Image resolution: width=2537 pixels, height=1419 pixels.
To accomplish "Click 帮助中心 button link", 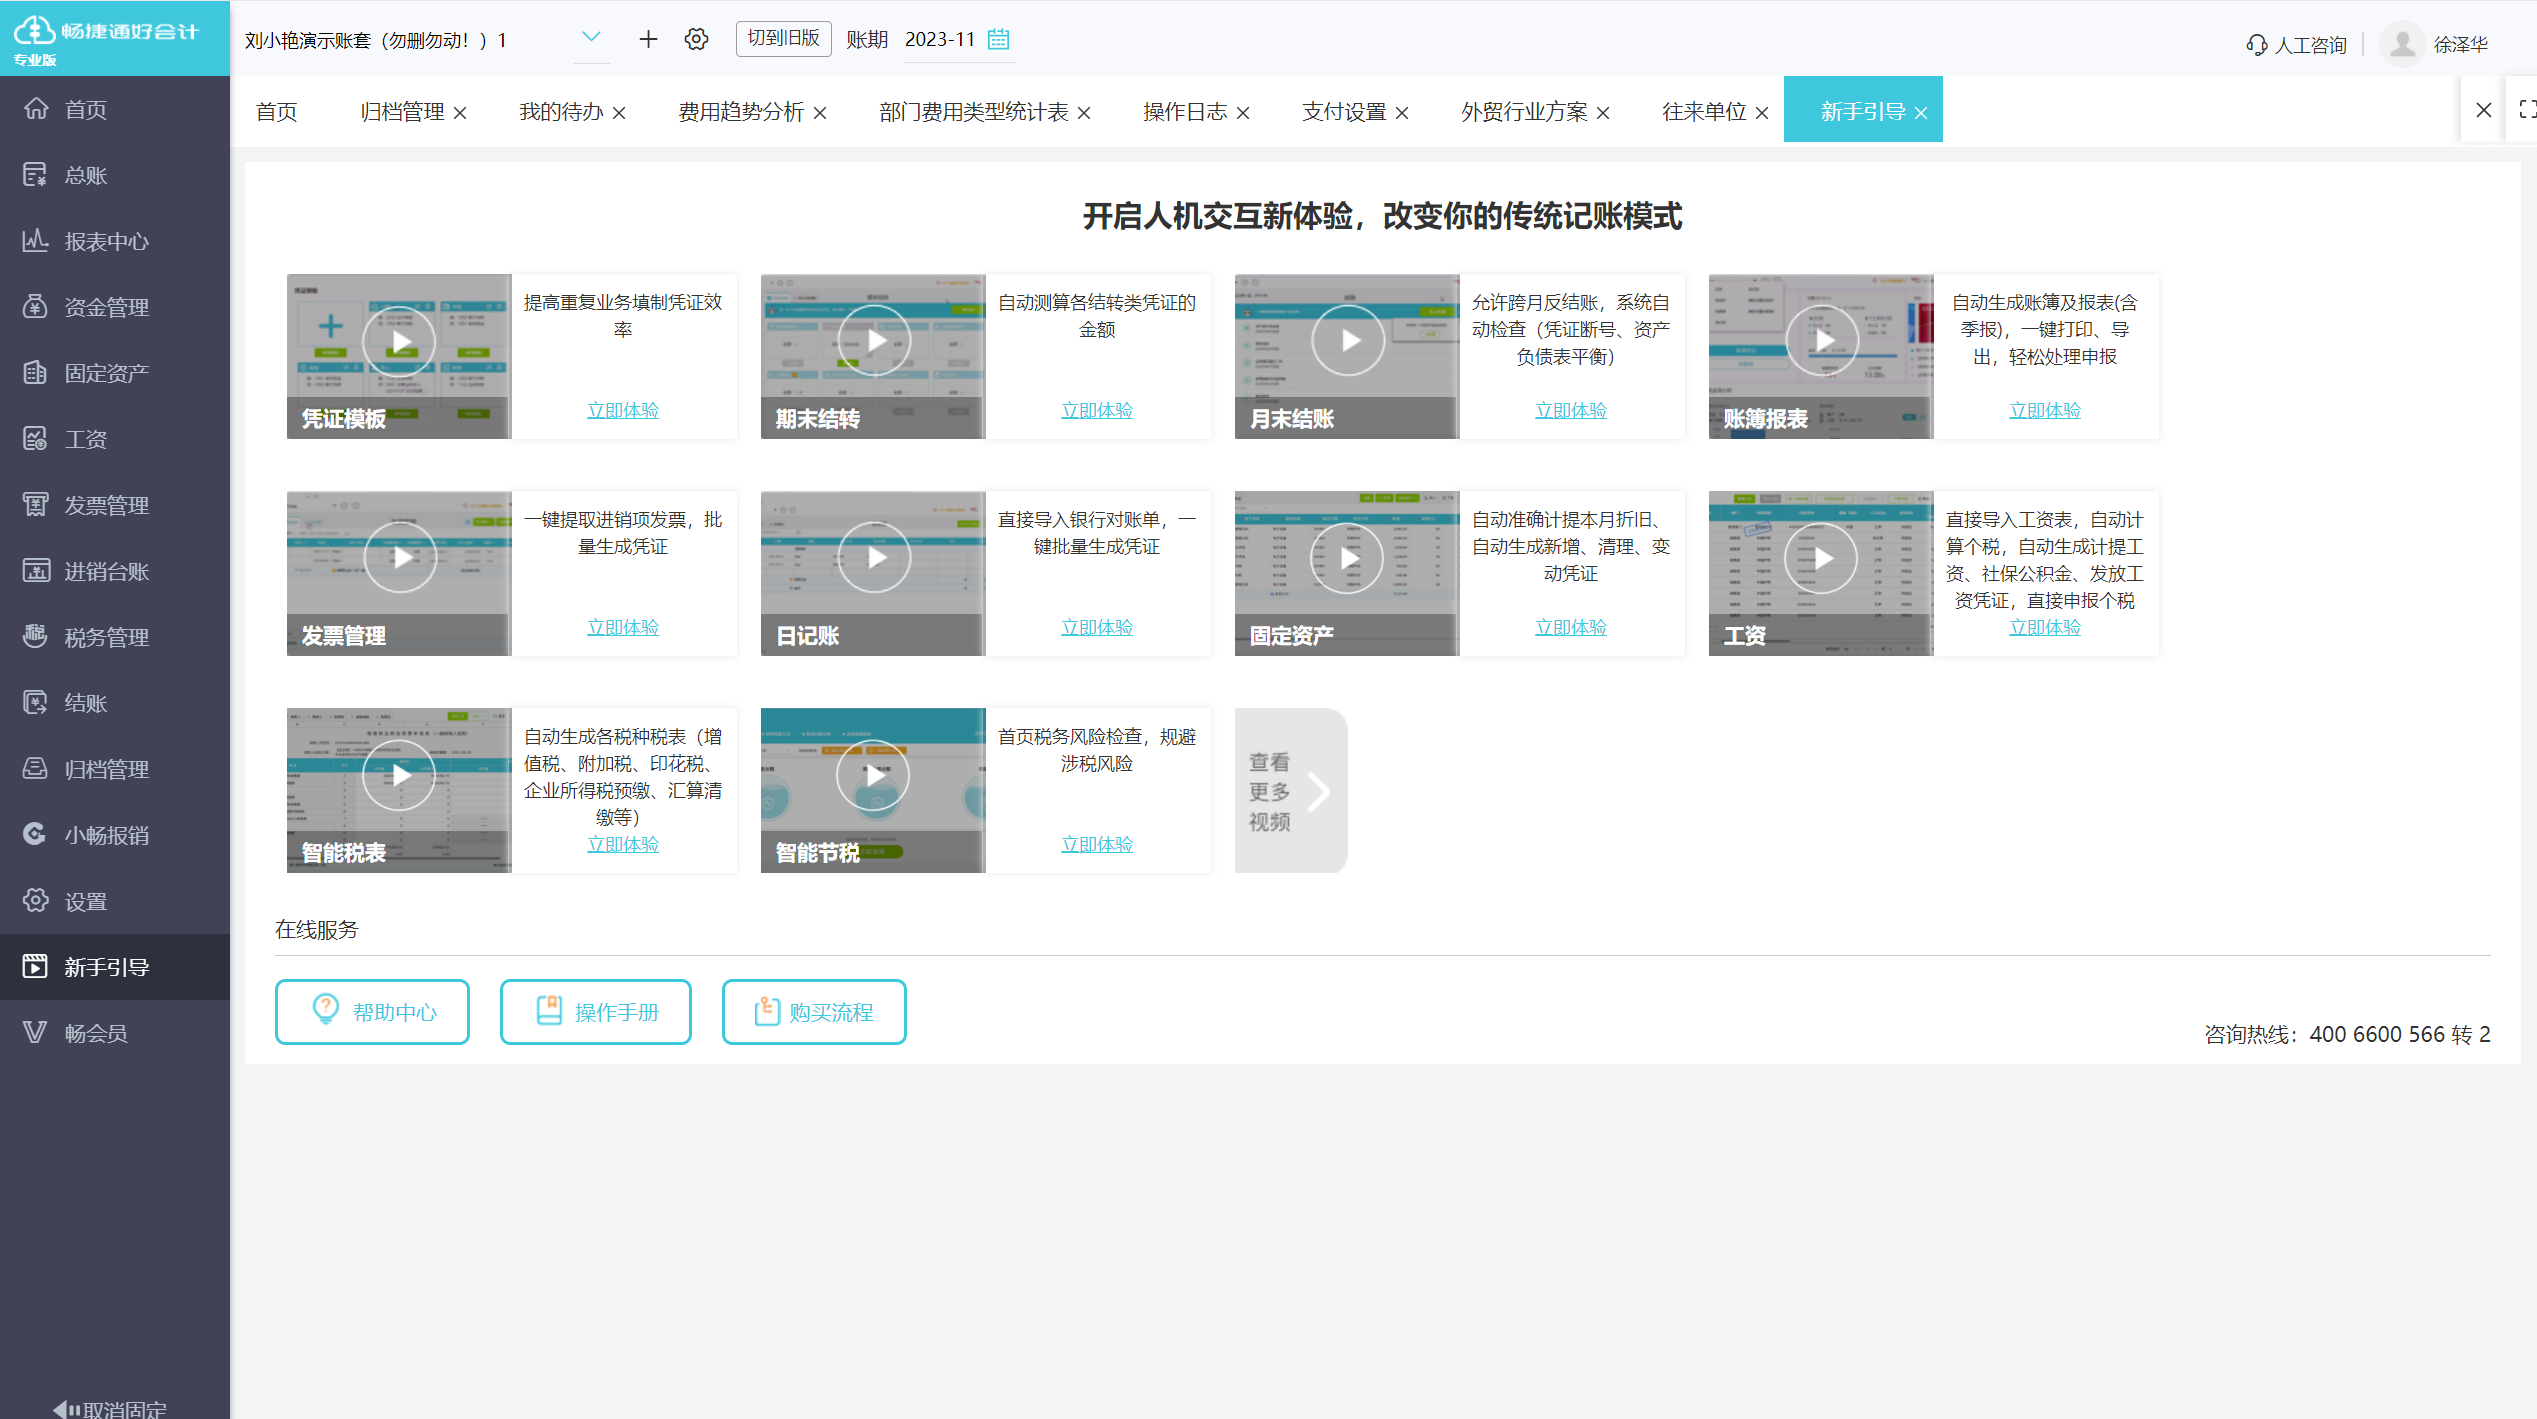I will pyautogui.click(x=373, y=1011).
